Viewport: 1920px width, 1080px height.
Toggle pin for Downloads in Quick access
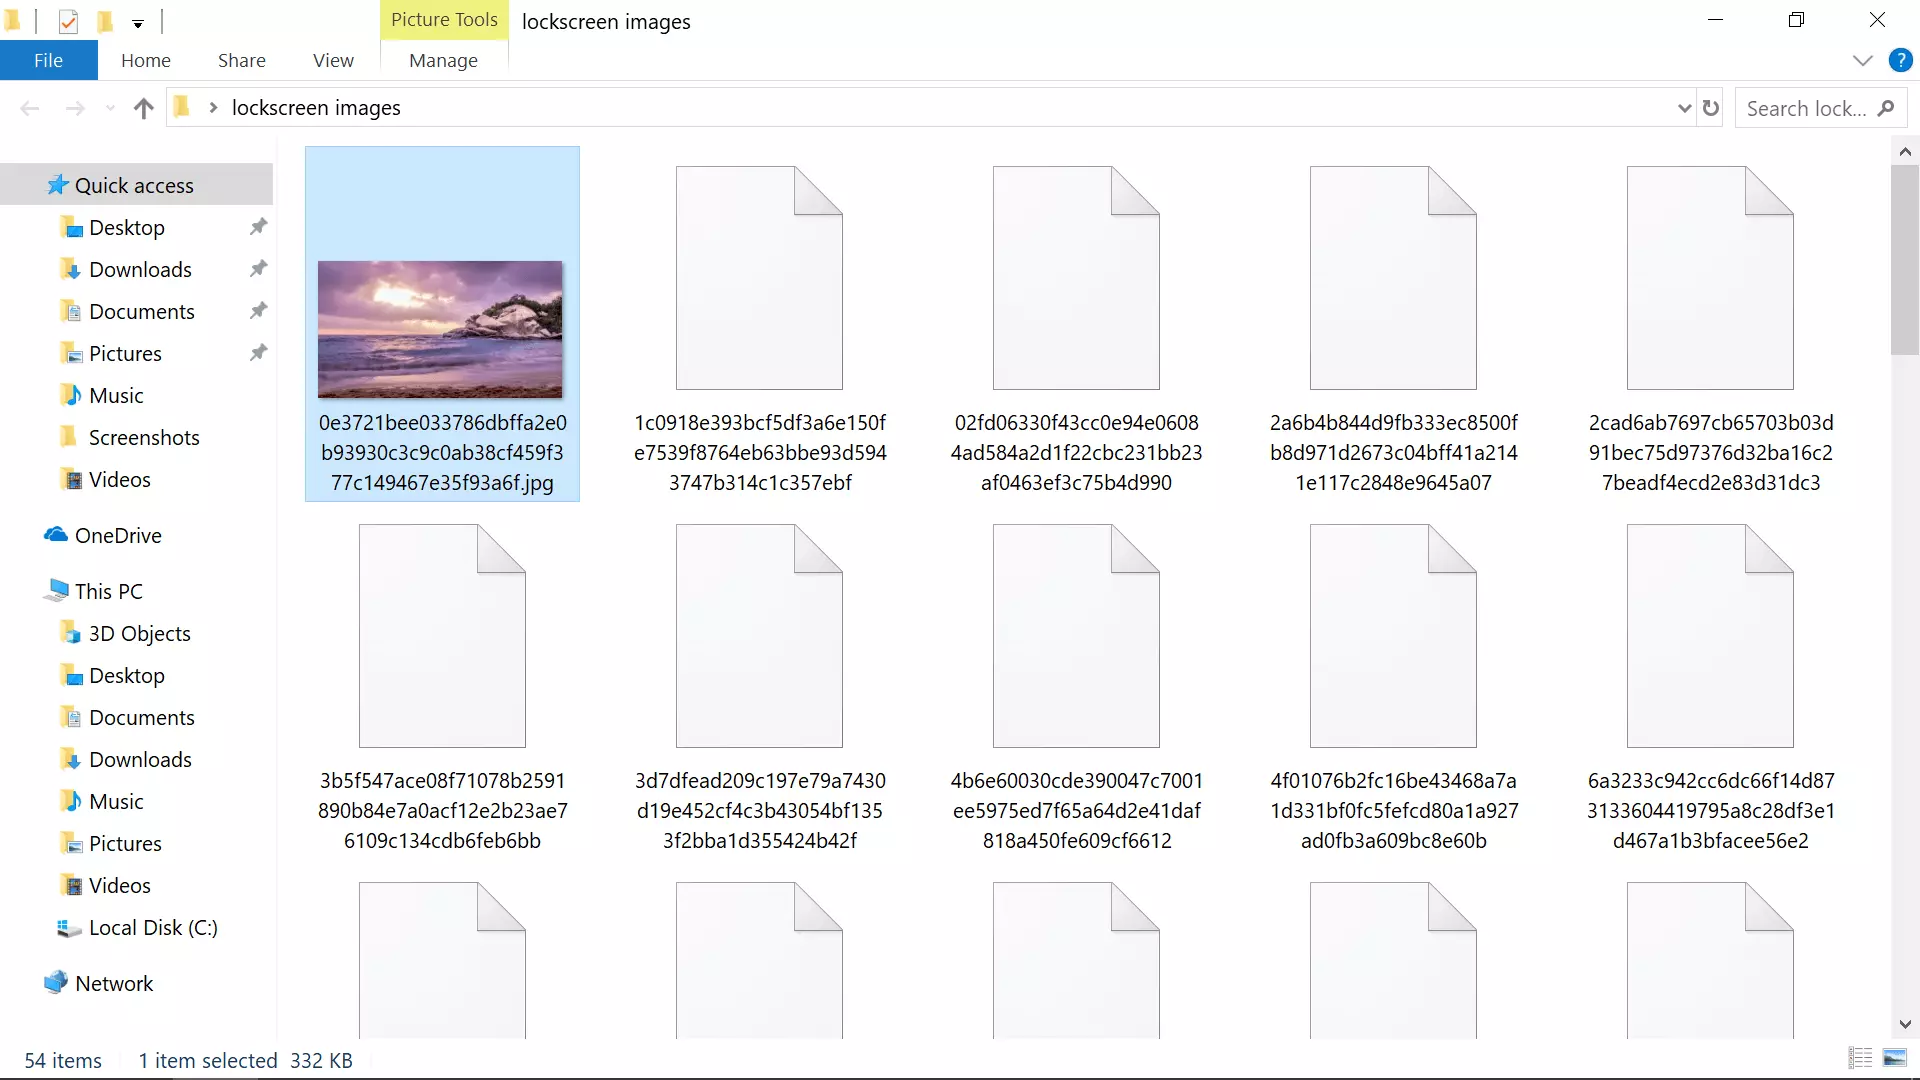coord(258,269)
